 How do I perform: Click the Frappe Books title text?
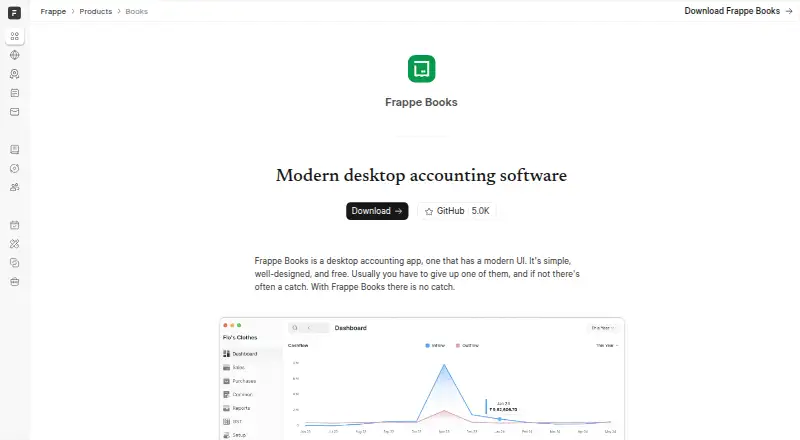click(x=421, y=102)
